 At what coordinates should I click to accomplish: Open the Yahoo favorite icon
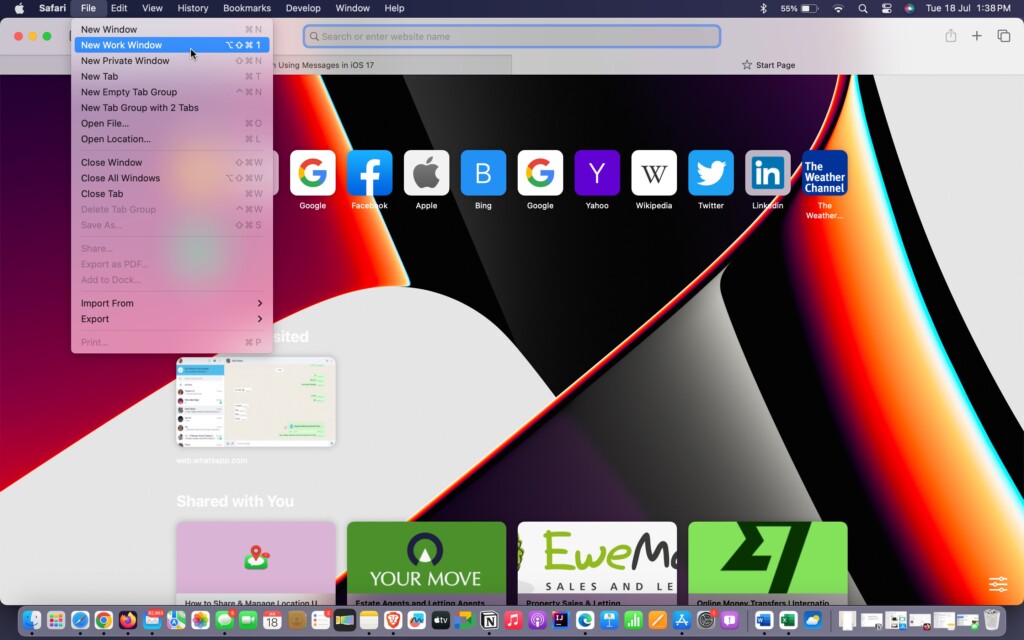tap(597, 173)
